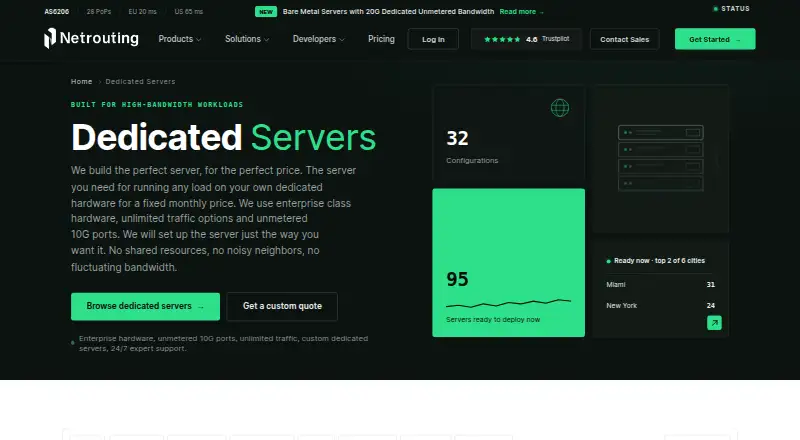
Task: Click the 32 Configurations card
Action: (x=509, y=134)
